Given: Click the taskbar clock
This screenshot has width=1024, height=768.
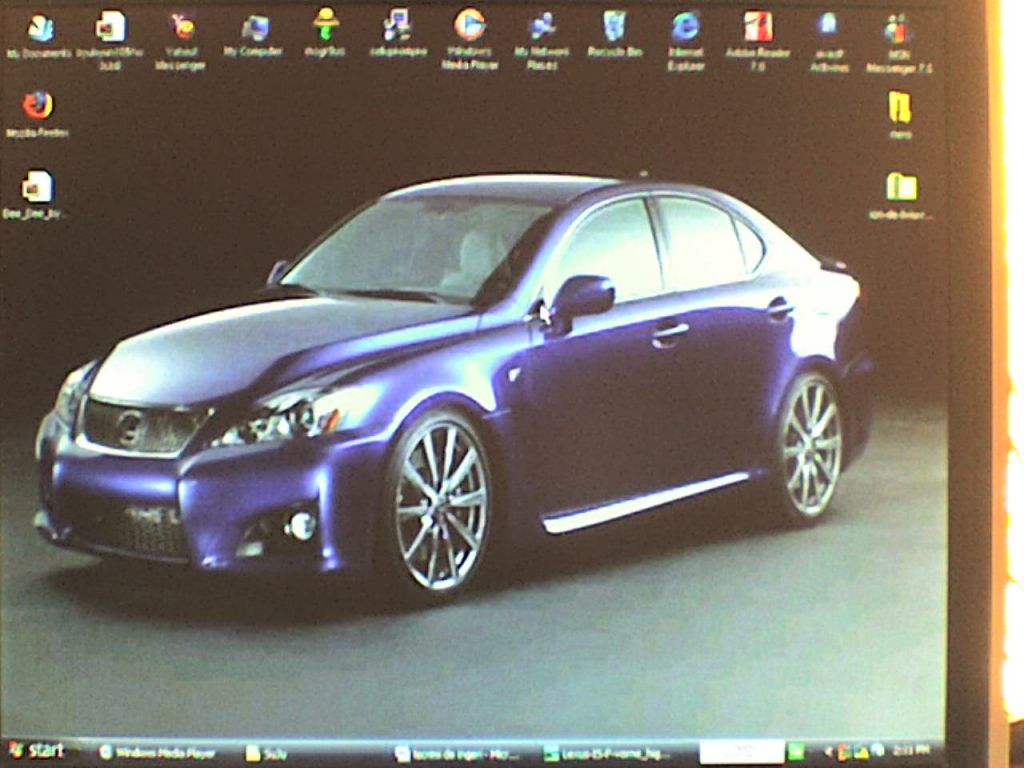Looking at the screenshot, I should 911,751.
